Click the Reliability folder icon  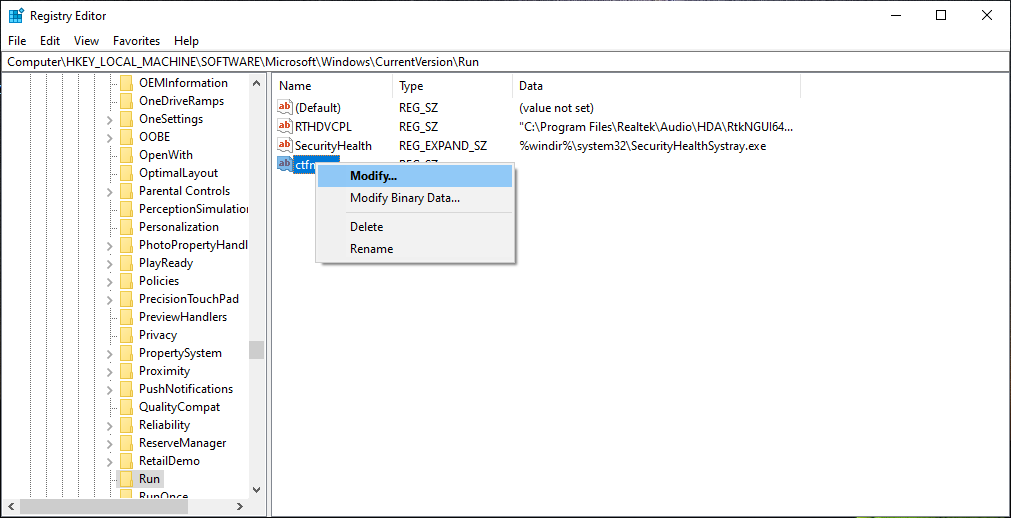point(126,425)
